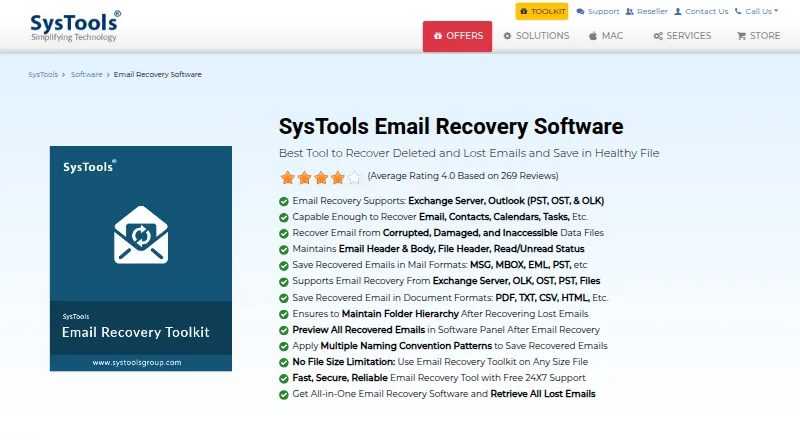Open the yellow TOOLKIT button
Viewport: 800px width, 440px height.
[541, 11]
